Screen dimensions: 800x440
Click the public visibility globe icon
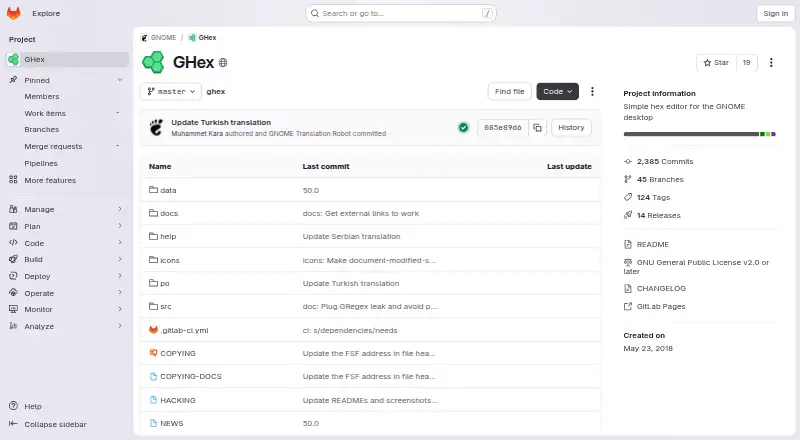pyautogui.click(x=223, y=63)
